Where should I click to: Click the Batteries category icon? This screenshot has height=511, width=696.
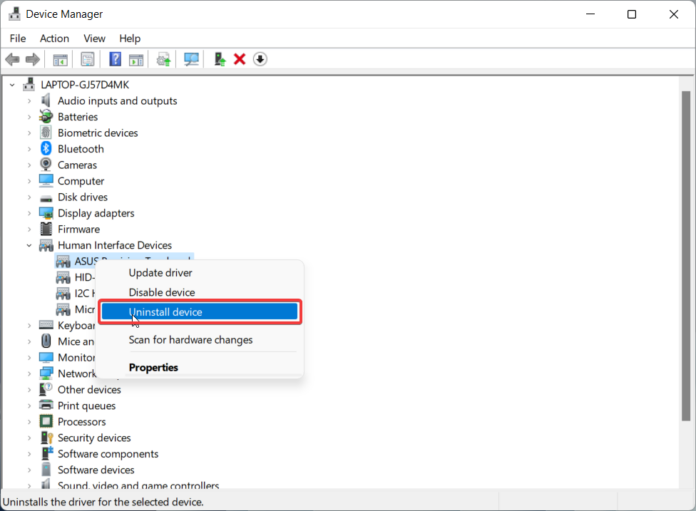[x=46, y=116]
